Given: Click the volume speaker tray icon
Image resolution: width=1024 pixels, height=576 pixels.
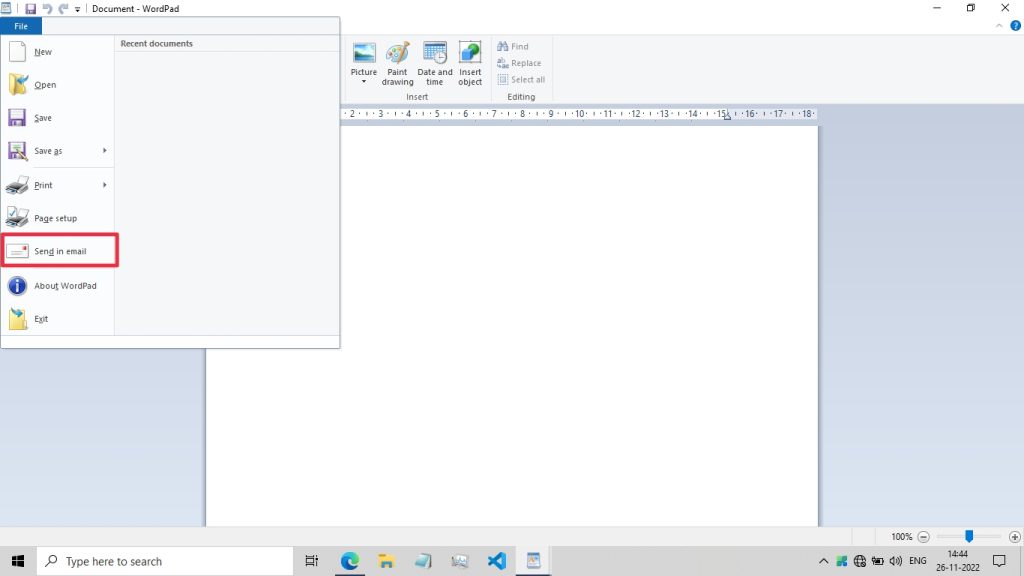Looking at the screenshot, I should [x=895, y=561].
